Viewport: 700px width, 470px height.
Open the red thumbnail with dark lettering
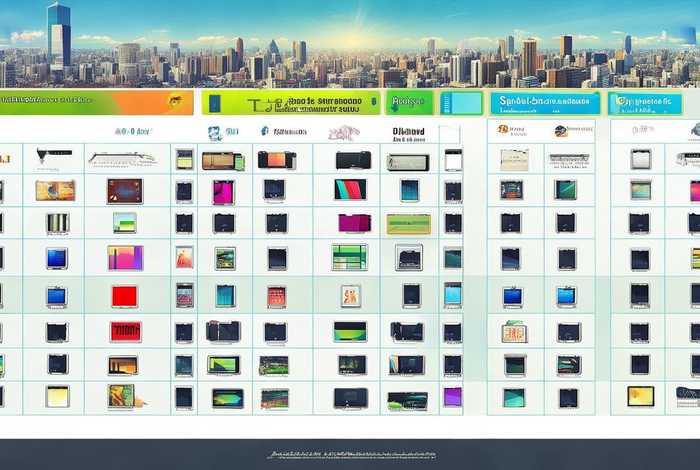coord(125,331)
